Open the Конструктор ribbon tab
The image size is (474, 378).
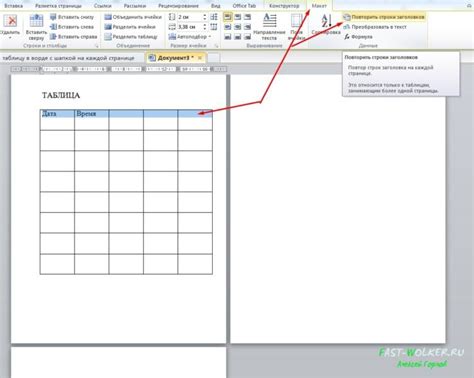click(x=284, y=6)
